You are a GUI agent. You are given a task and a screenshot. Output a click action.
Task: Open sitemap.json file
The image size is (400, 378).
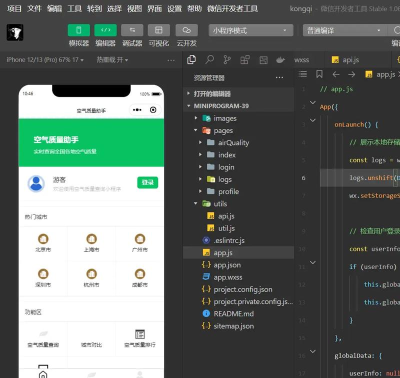point(239,326)
